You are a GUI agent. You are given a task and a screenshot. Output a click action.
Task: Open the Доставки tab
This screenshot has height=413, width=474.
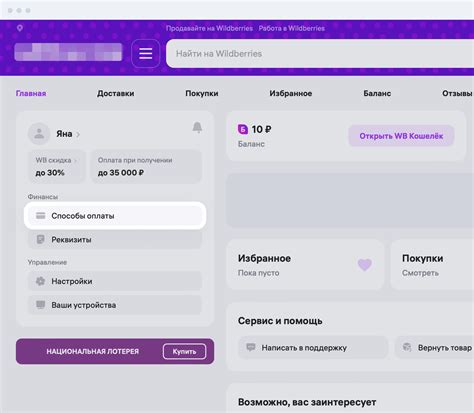click(x=116, y=93)
